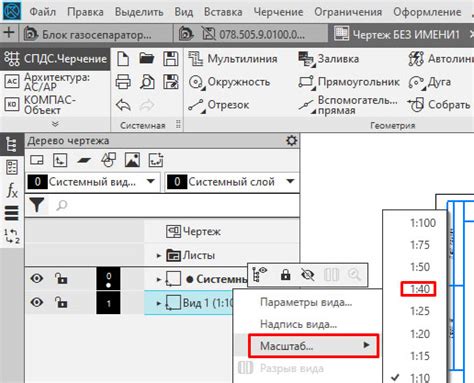Save document floppy icon

tap(171, 59)
